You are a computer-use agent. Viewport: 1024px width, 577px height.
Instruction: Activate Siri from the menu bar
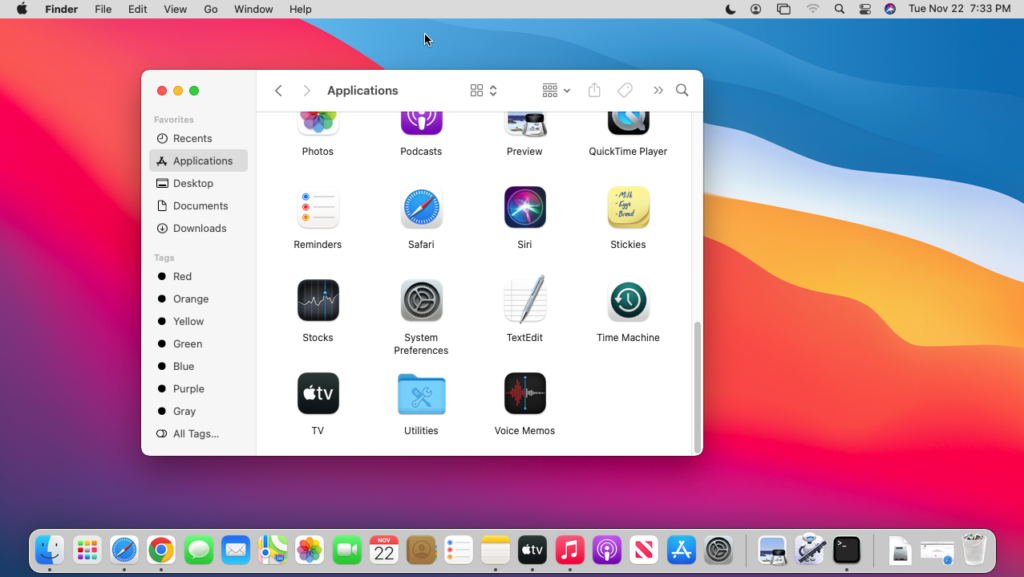[890, 9]
